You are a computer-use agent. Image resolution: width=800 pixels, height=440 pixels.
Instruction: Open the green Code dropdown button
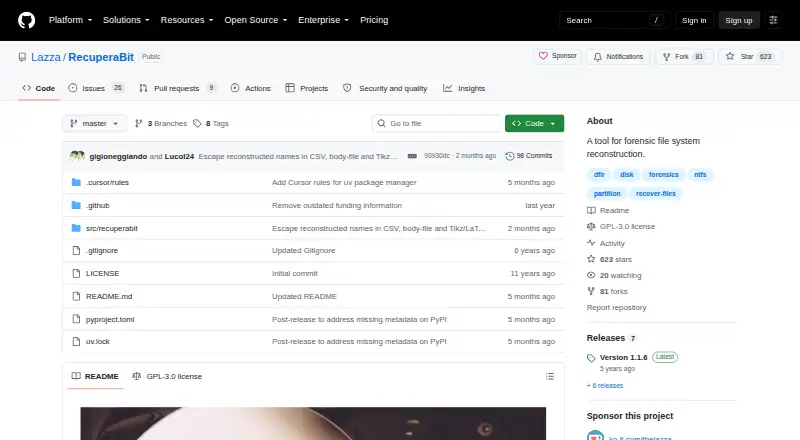534,124
